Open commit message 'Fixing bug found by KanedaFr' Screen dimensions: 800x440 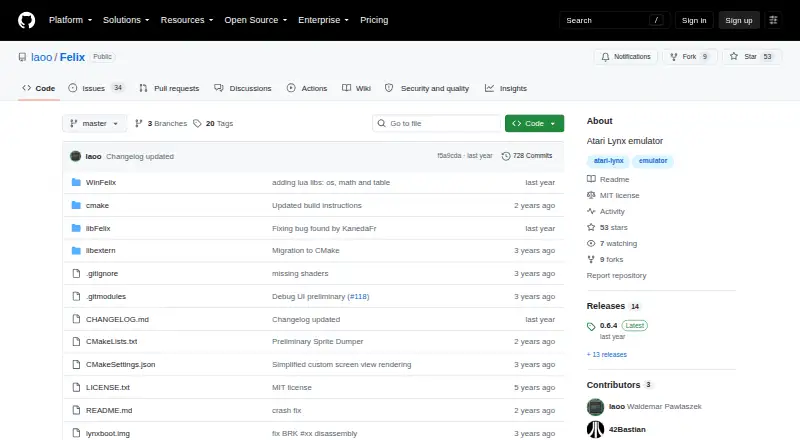pos(324,228)
